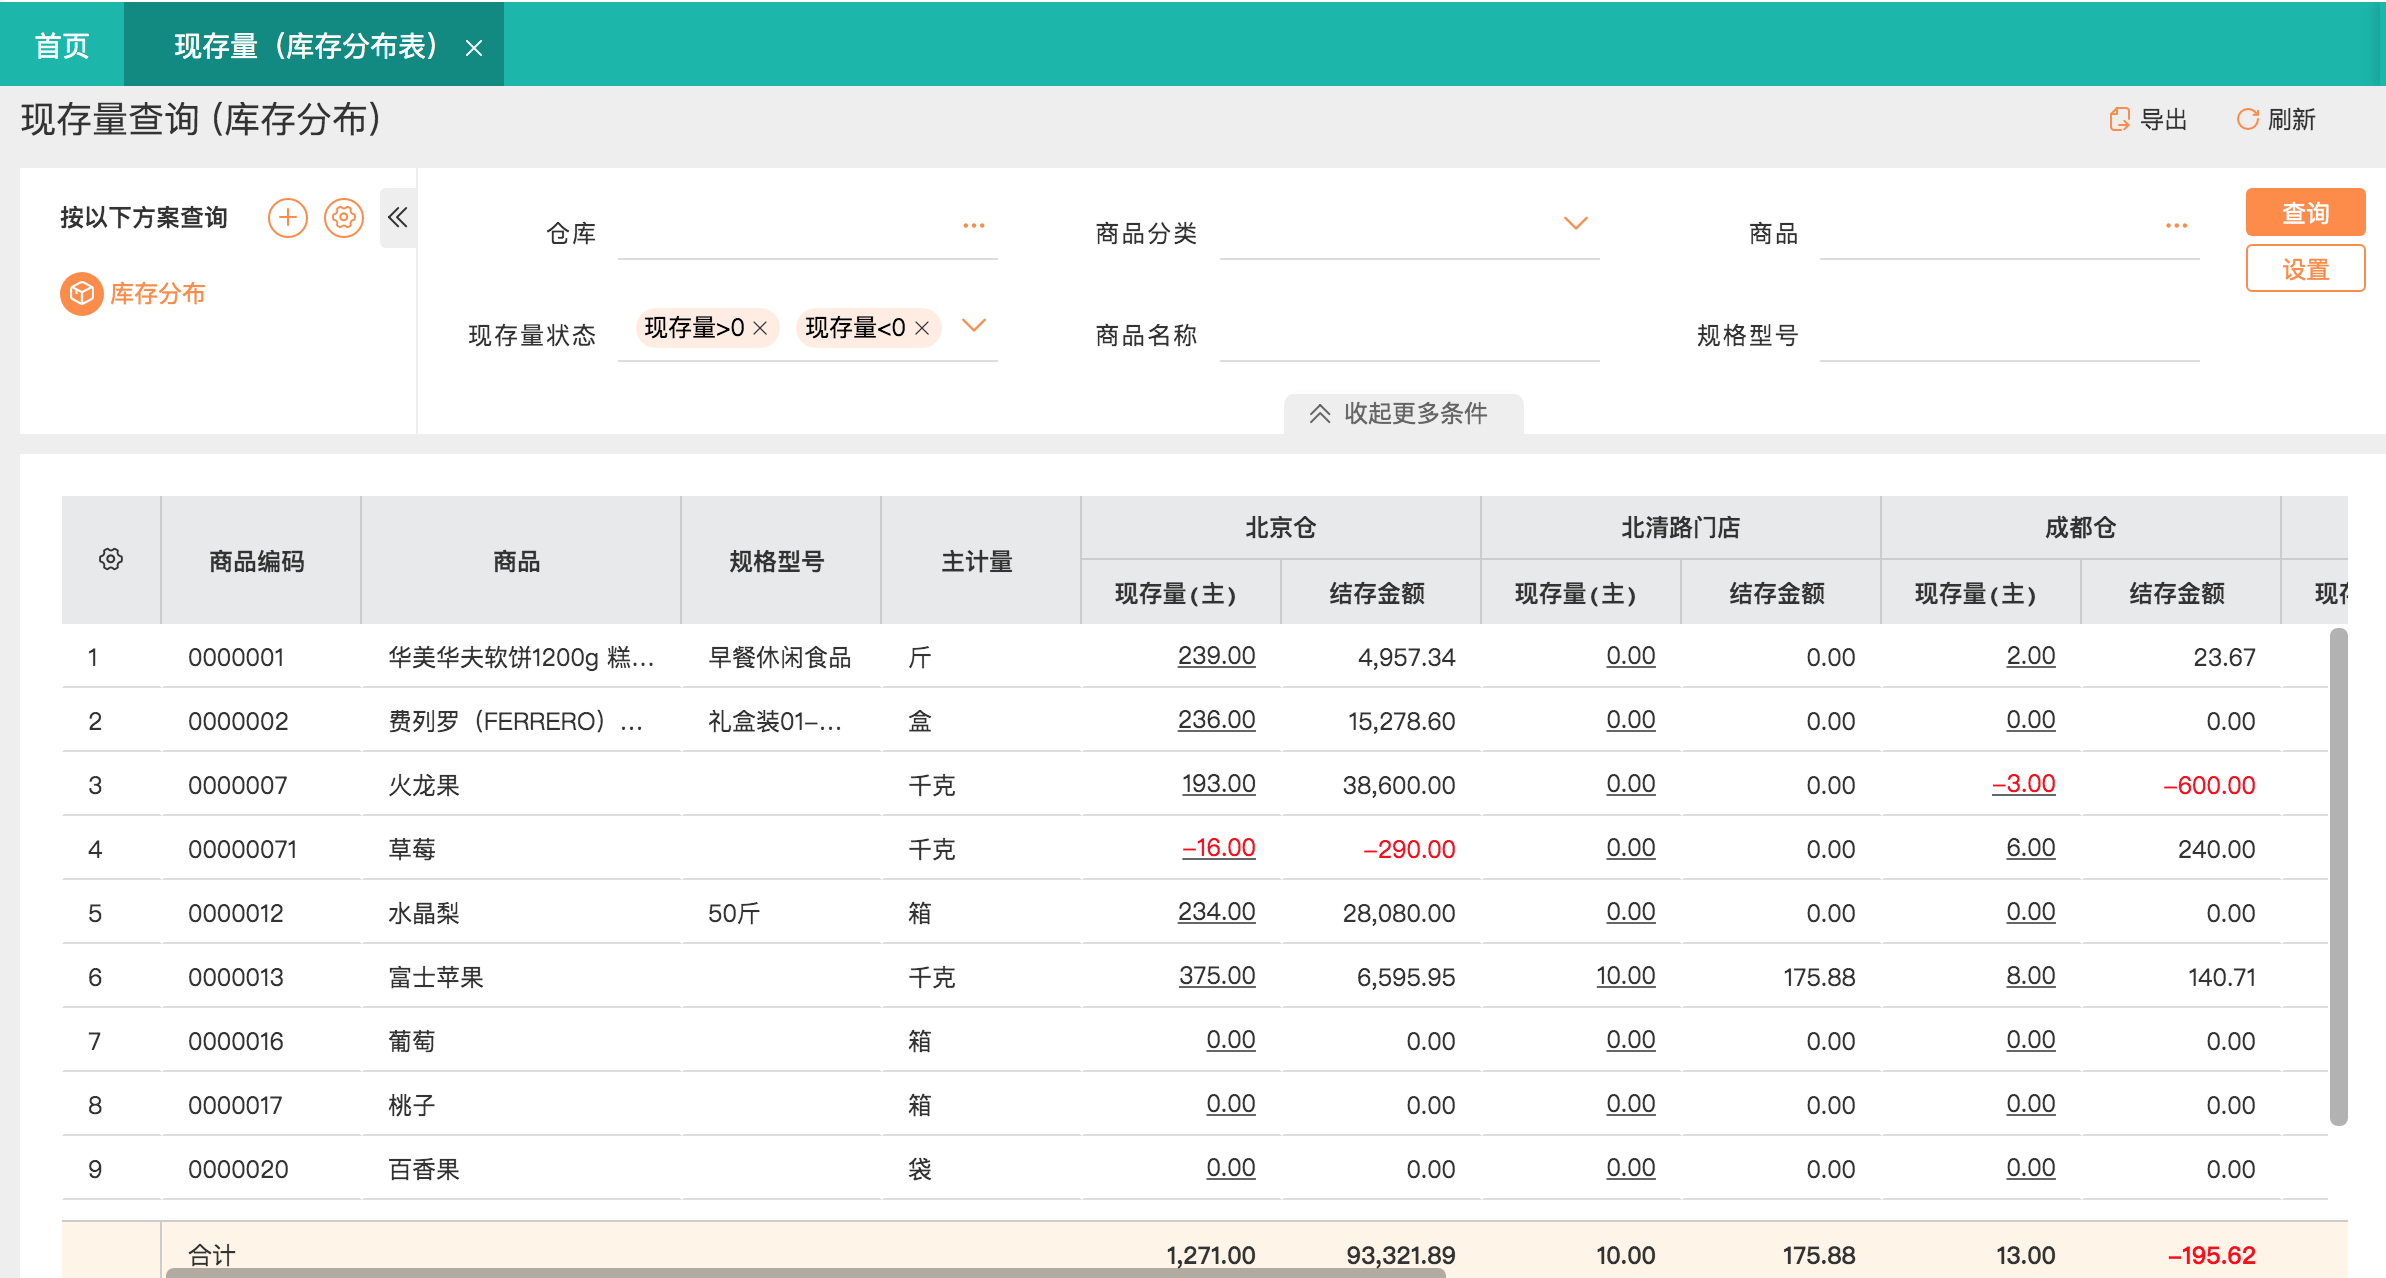Remove the 现存量>0 filter toggle
This screenshot has height=1278, width=2386.
pyautogui.click(x=757, y=328)
